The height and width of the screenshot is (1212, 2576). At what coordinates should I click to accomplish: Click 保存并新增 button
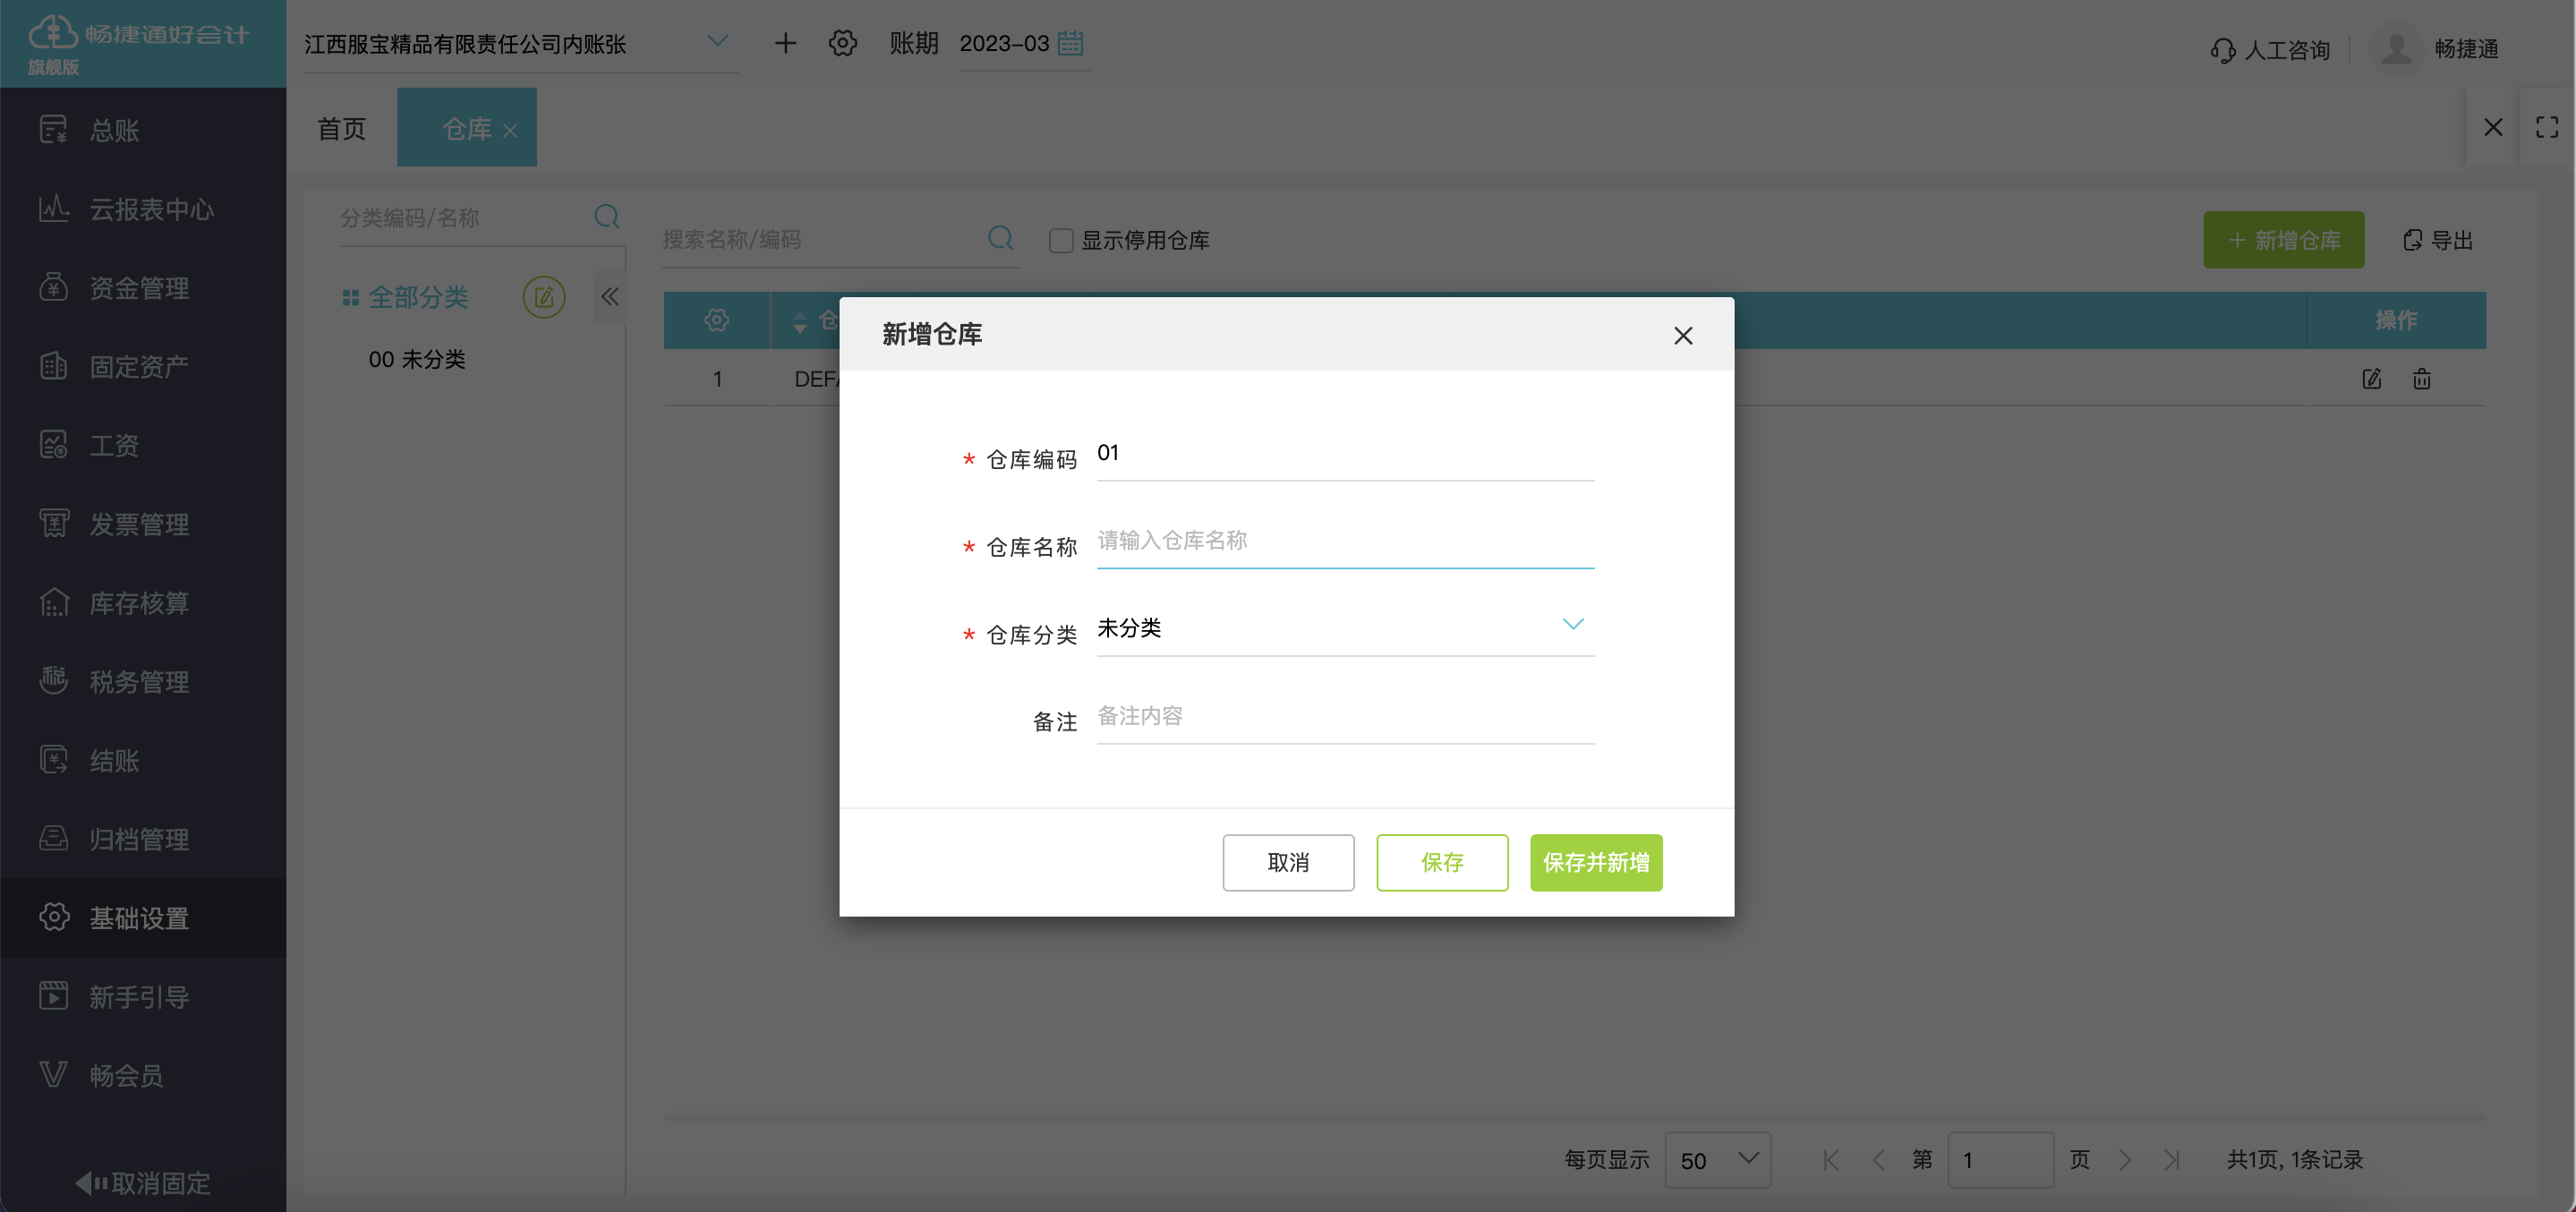pyautogui.click(x=1597, y=862)
